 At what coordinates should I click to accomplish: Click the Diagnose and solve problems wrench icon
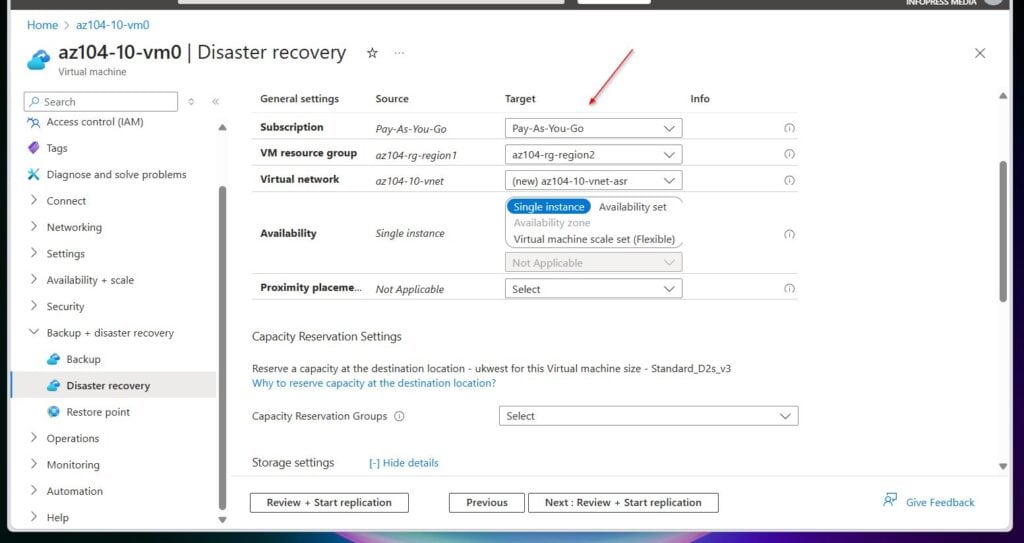tap(33, 174)
